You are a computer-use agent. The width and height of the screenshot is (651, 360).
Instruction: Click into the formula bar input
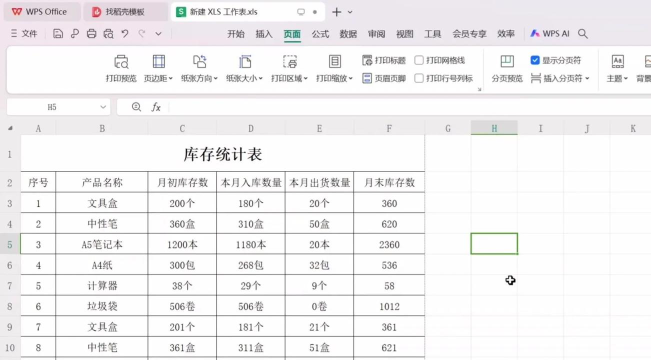coord(409,107)
